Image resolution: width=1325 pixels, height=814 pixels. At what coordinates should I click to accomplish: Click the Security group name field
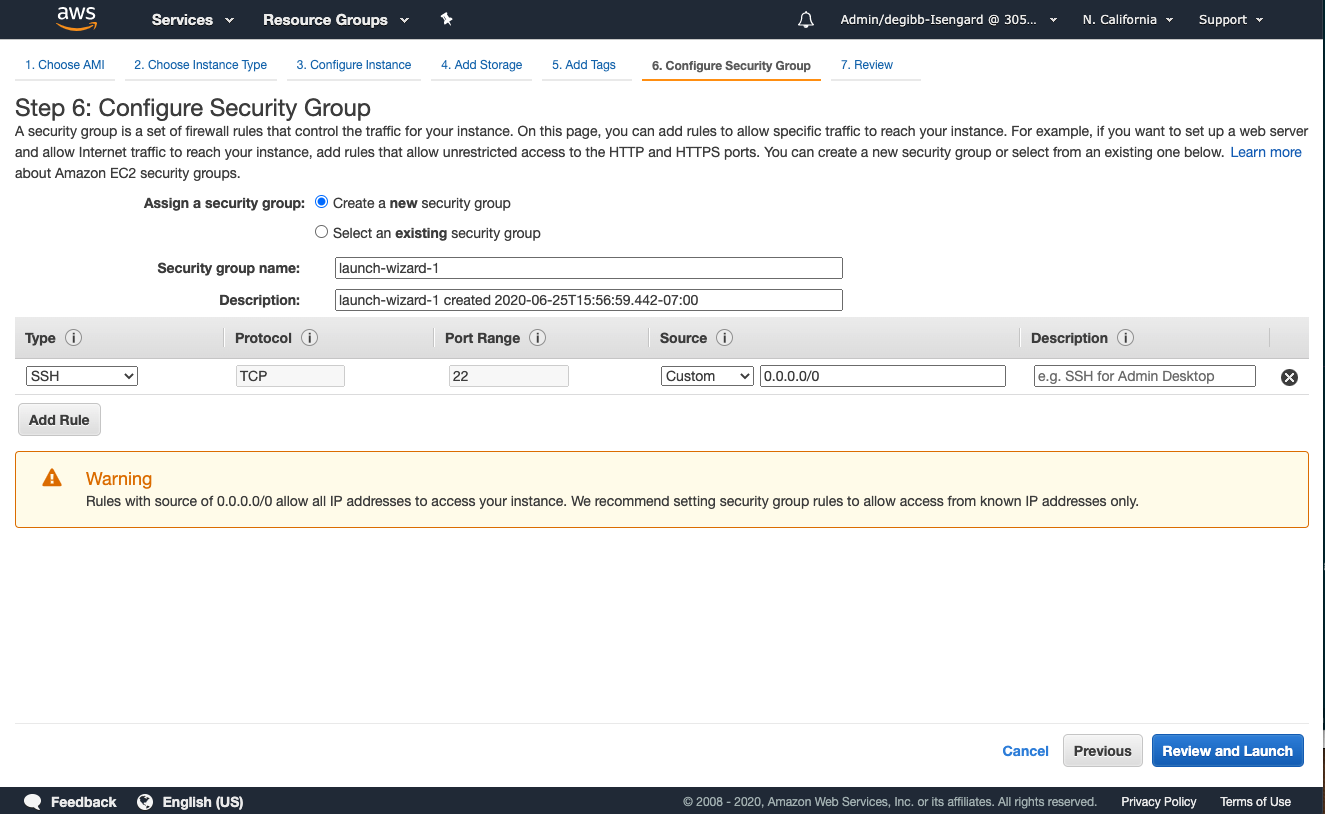point(588,267)
